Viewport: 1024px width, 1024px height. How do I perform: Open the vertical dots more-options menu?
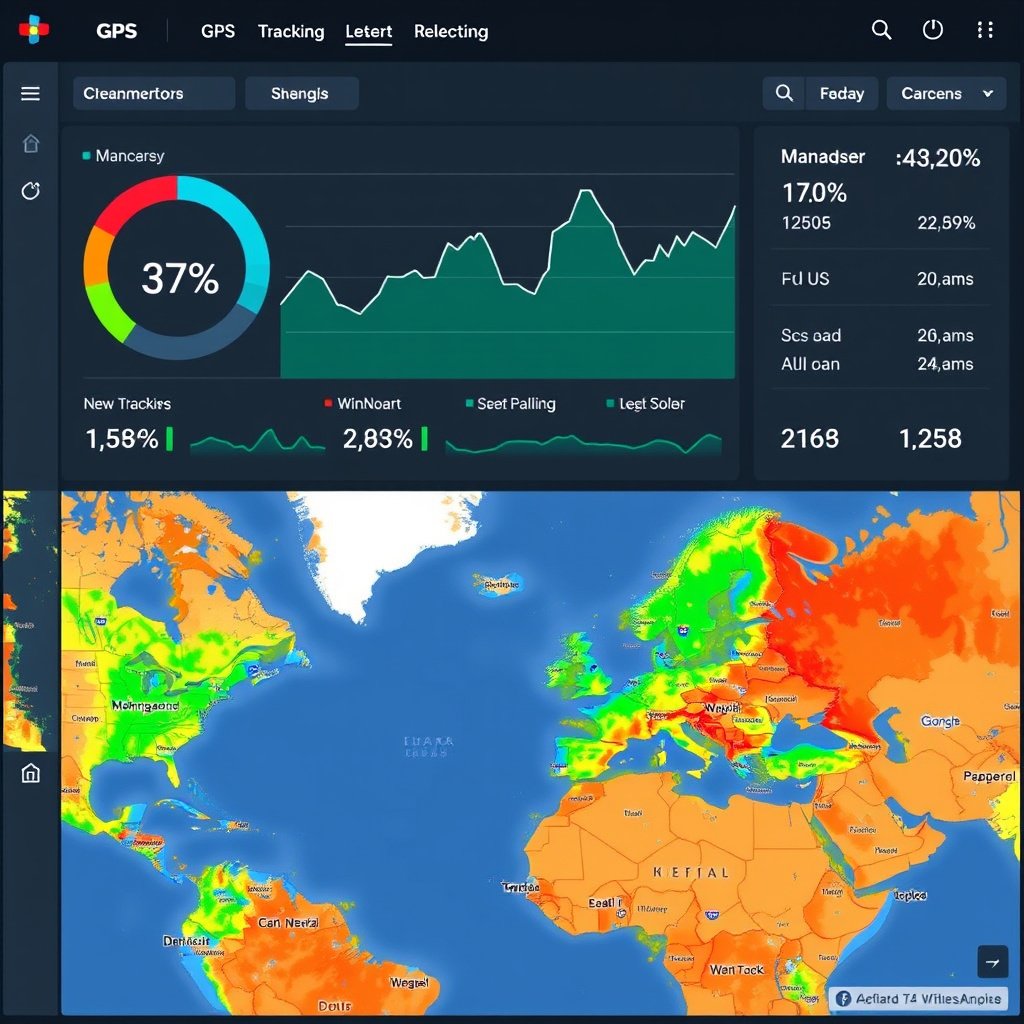tap(985, 30)
